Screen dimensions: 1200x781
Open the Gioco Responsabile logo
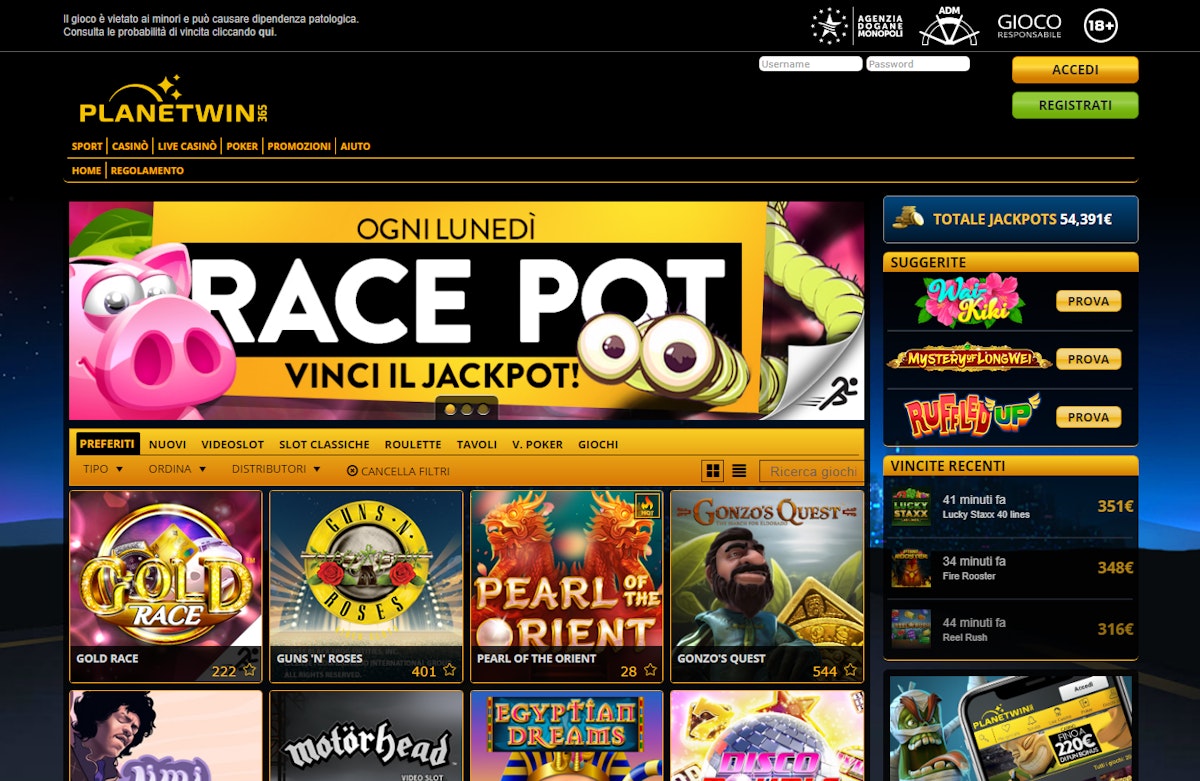coord(1029,26)
